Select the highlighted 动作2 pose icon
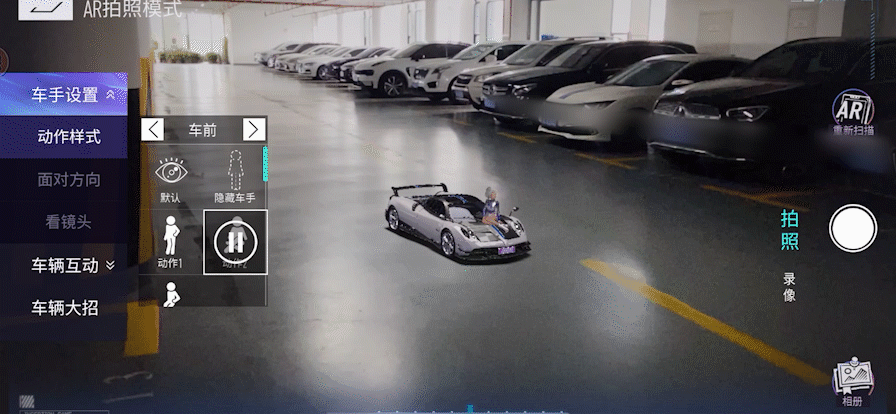The height and width of the screenshot is (414, 896). 235,240
